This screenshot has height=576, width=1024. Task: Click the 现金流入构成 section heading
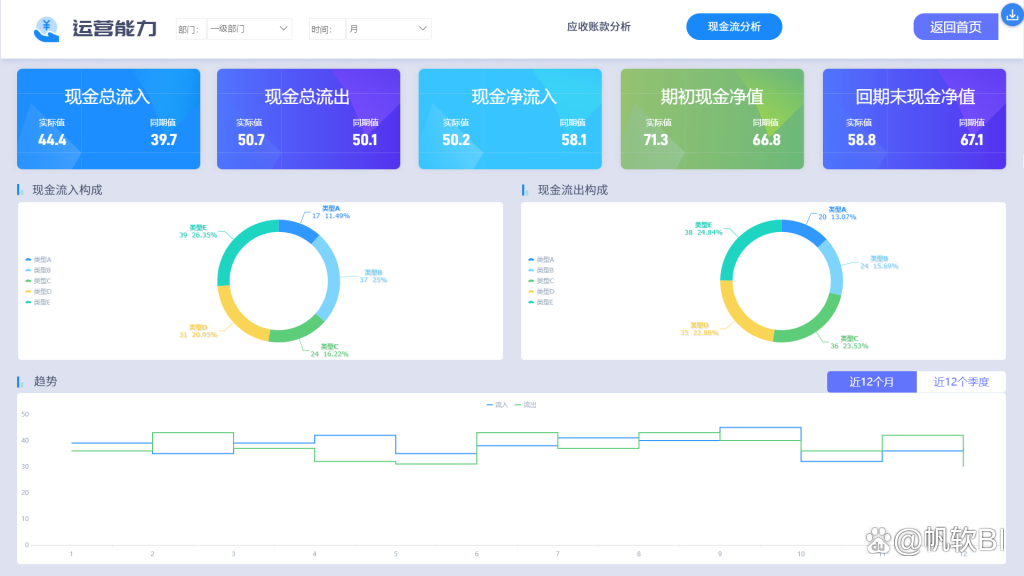click(67, 190)
